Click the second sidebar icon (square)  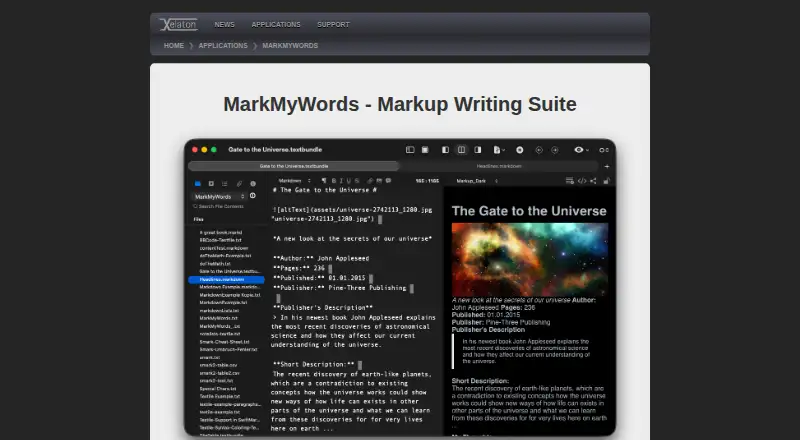[x=211, y=183]
